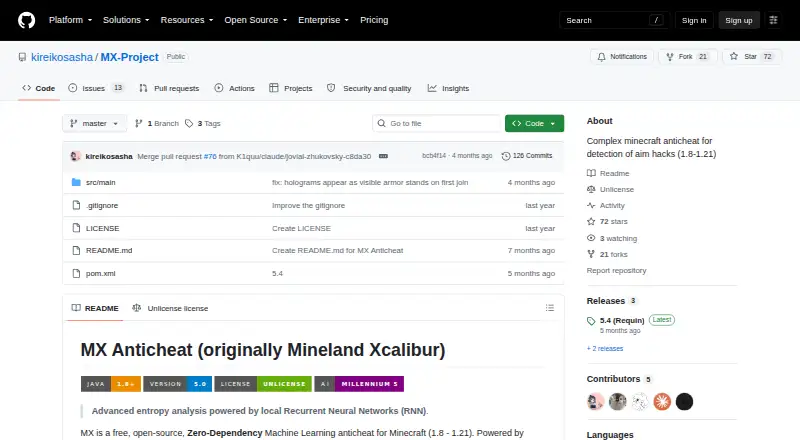Open 'Improve the gitignore' commit message

[308, 205]
